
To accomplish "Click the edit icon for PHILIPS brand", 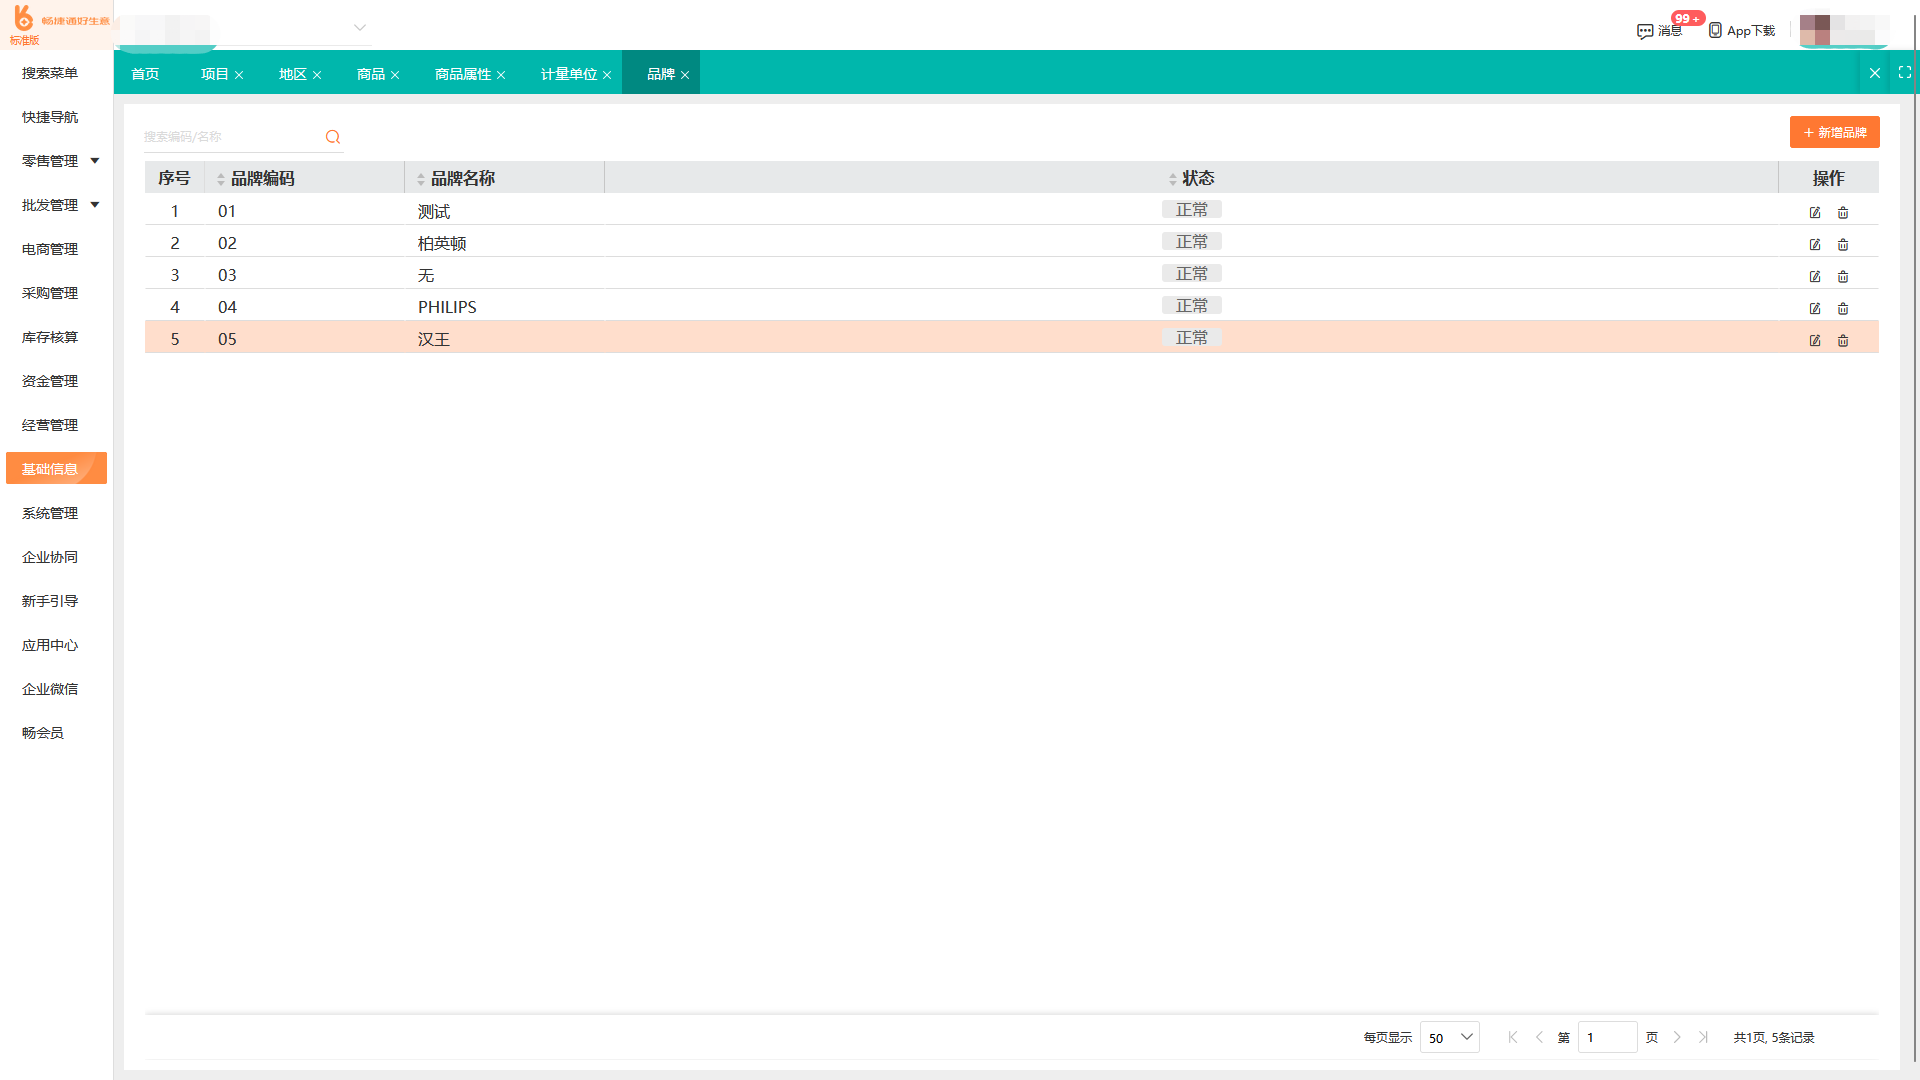I will point(1815,306).
